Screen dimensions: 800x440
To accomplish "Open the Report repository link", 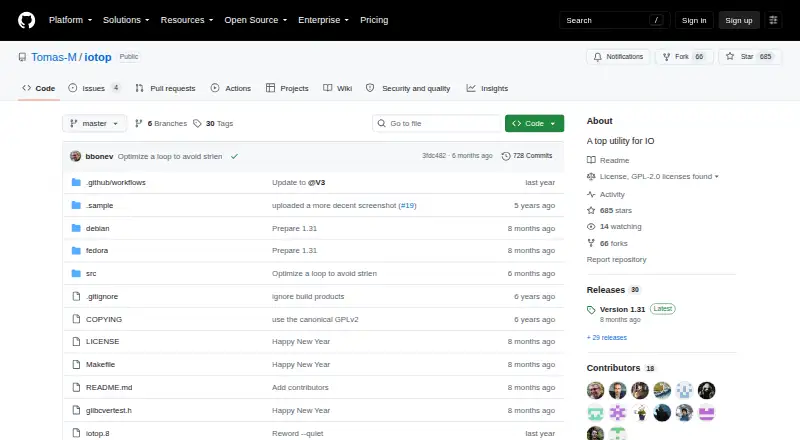I will point(616,260).
